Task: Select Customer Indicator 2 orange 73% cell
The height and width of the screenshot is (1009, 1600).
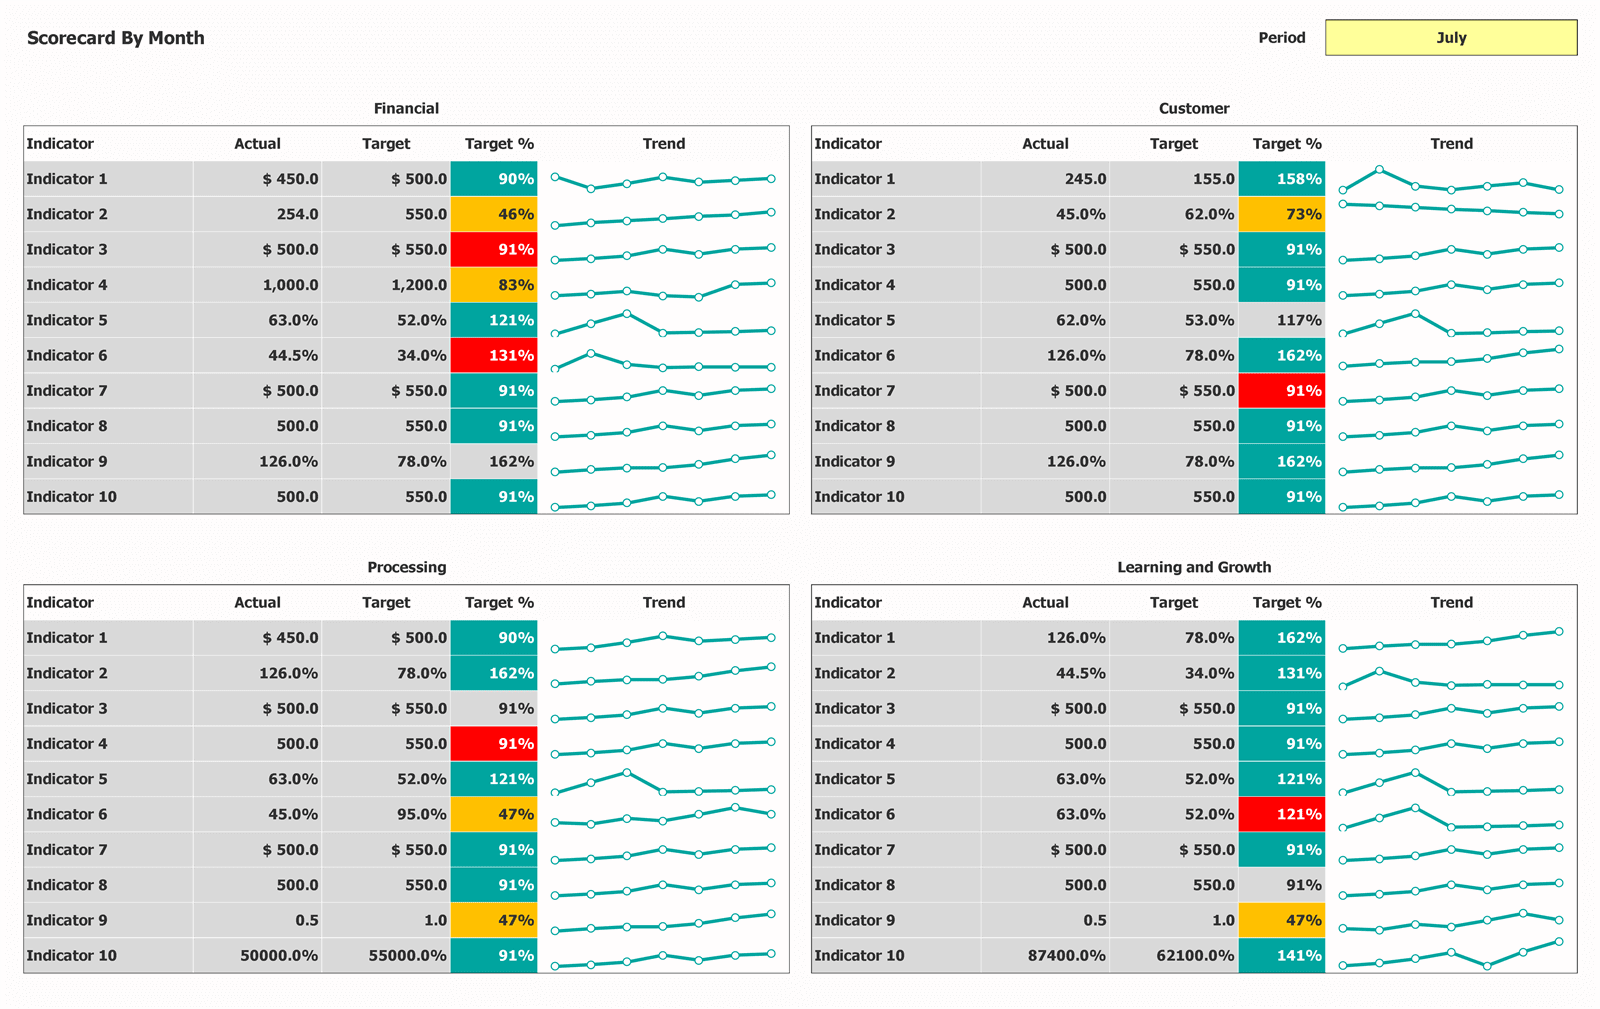Action: click(x=1281, y=214)
